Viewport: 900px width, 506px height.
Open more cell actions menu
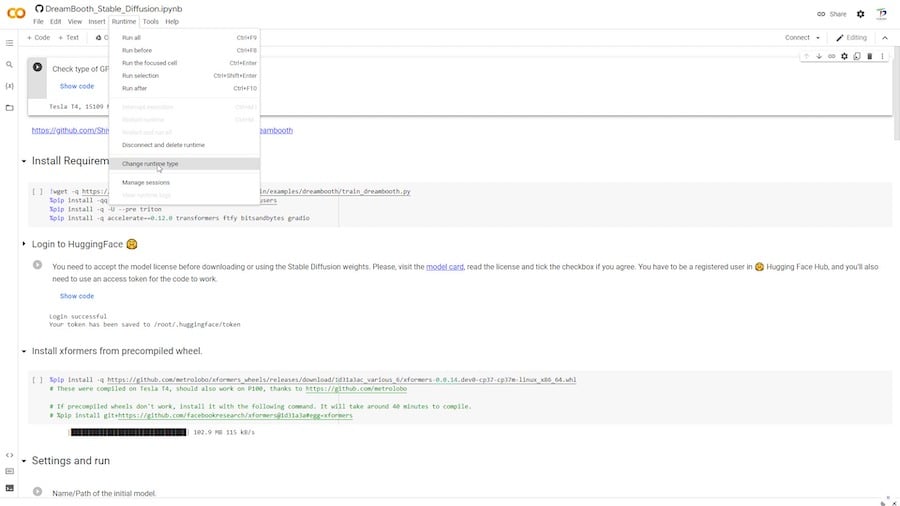pos(882,56)
